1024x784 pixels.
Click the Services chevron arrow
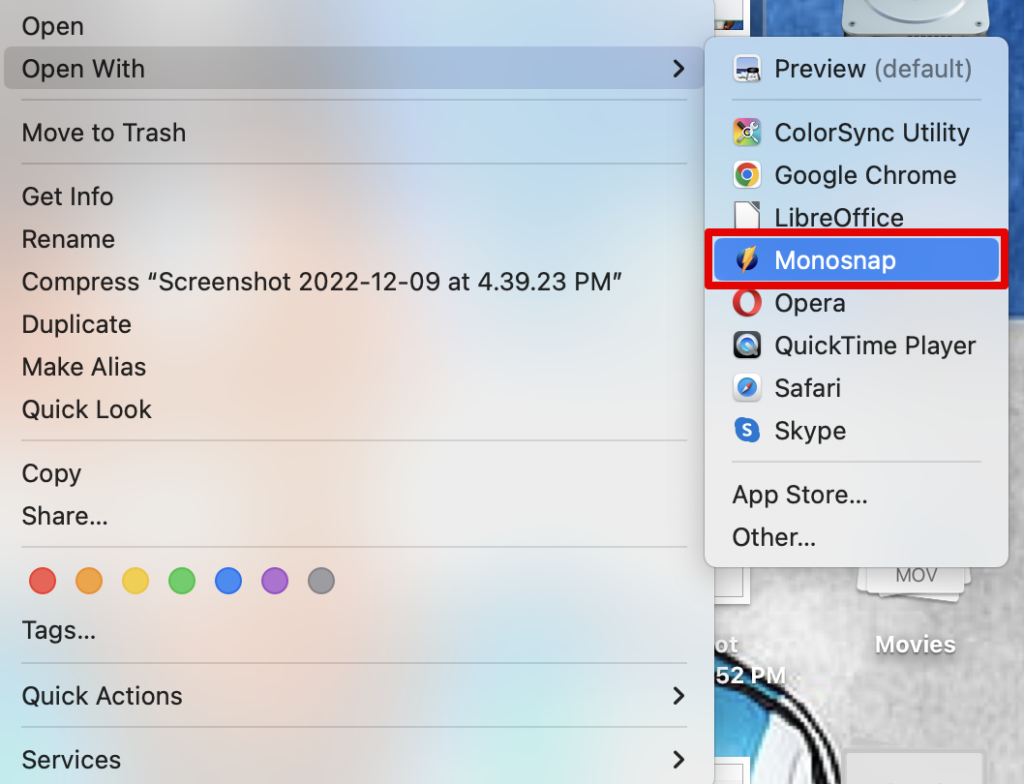tap(679, 760)
